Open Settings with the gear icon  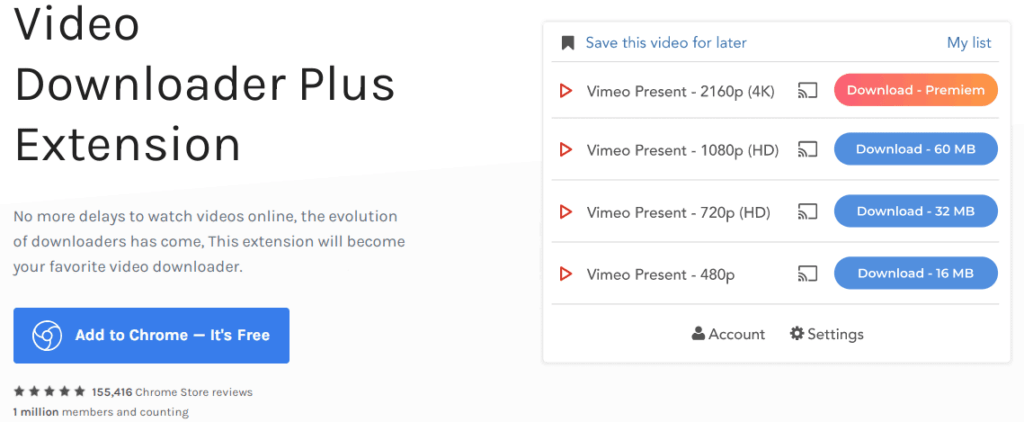[x=826, y=334]
